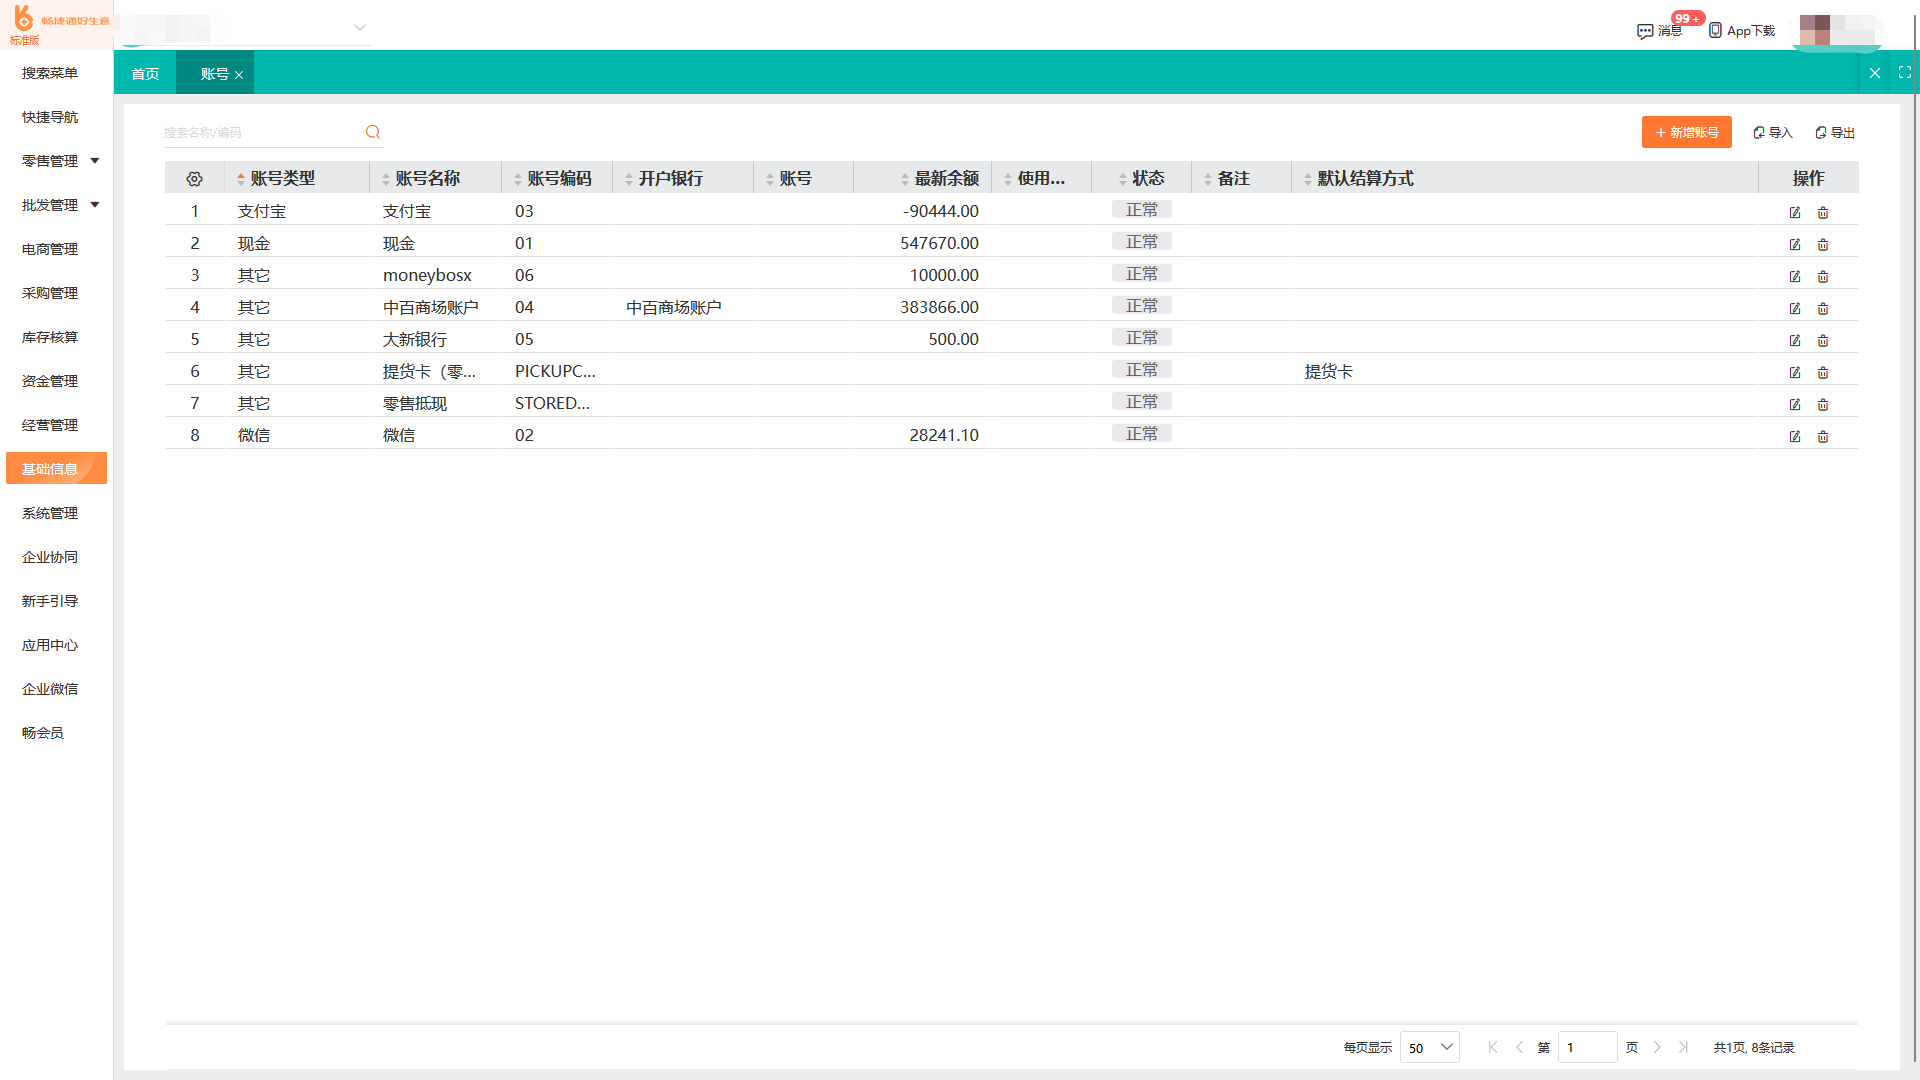Viewport: 1920px width, 1080px height.
Task: Click the search magnifier icon
Action: pos(373,131)
